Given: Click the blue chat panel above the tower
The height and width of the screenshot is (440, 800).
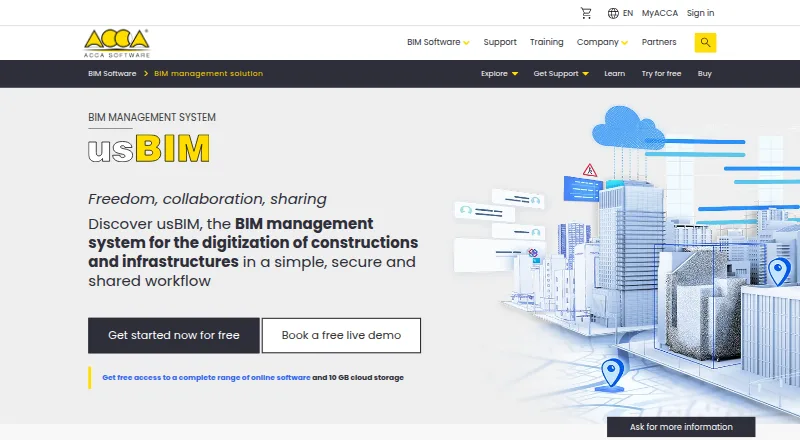Looking at the screenshot, I should [x=582, y=188].
